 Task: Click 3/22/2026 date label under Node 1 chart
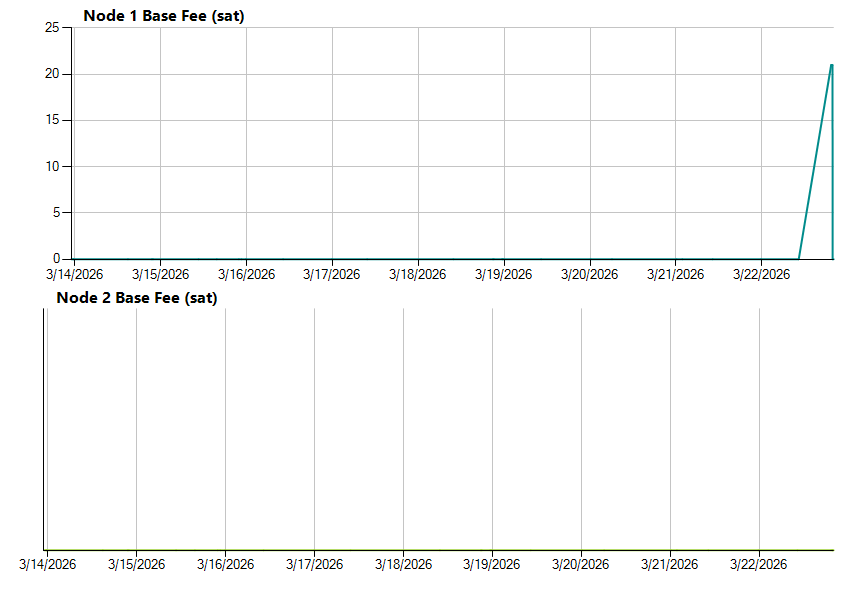761,274
